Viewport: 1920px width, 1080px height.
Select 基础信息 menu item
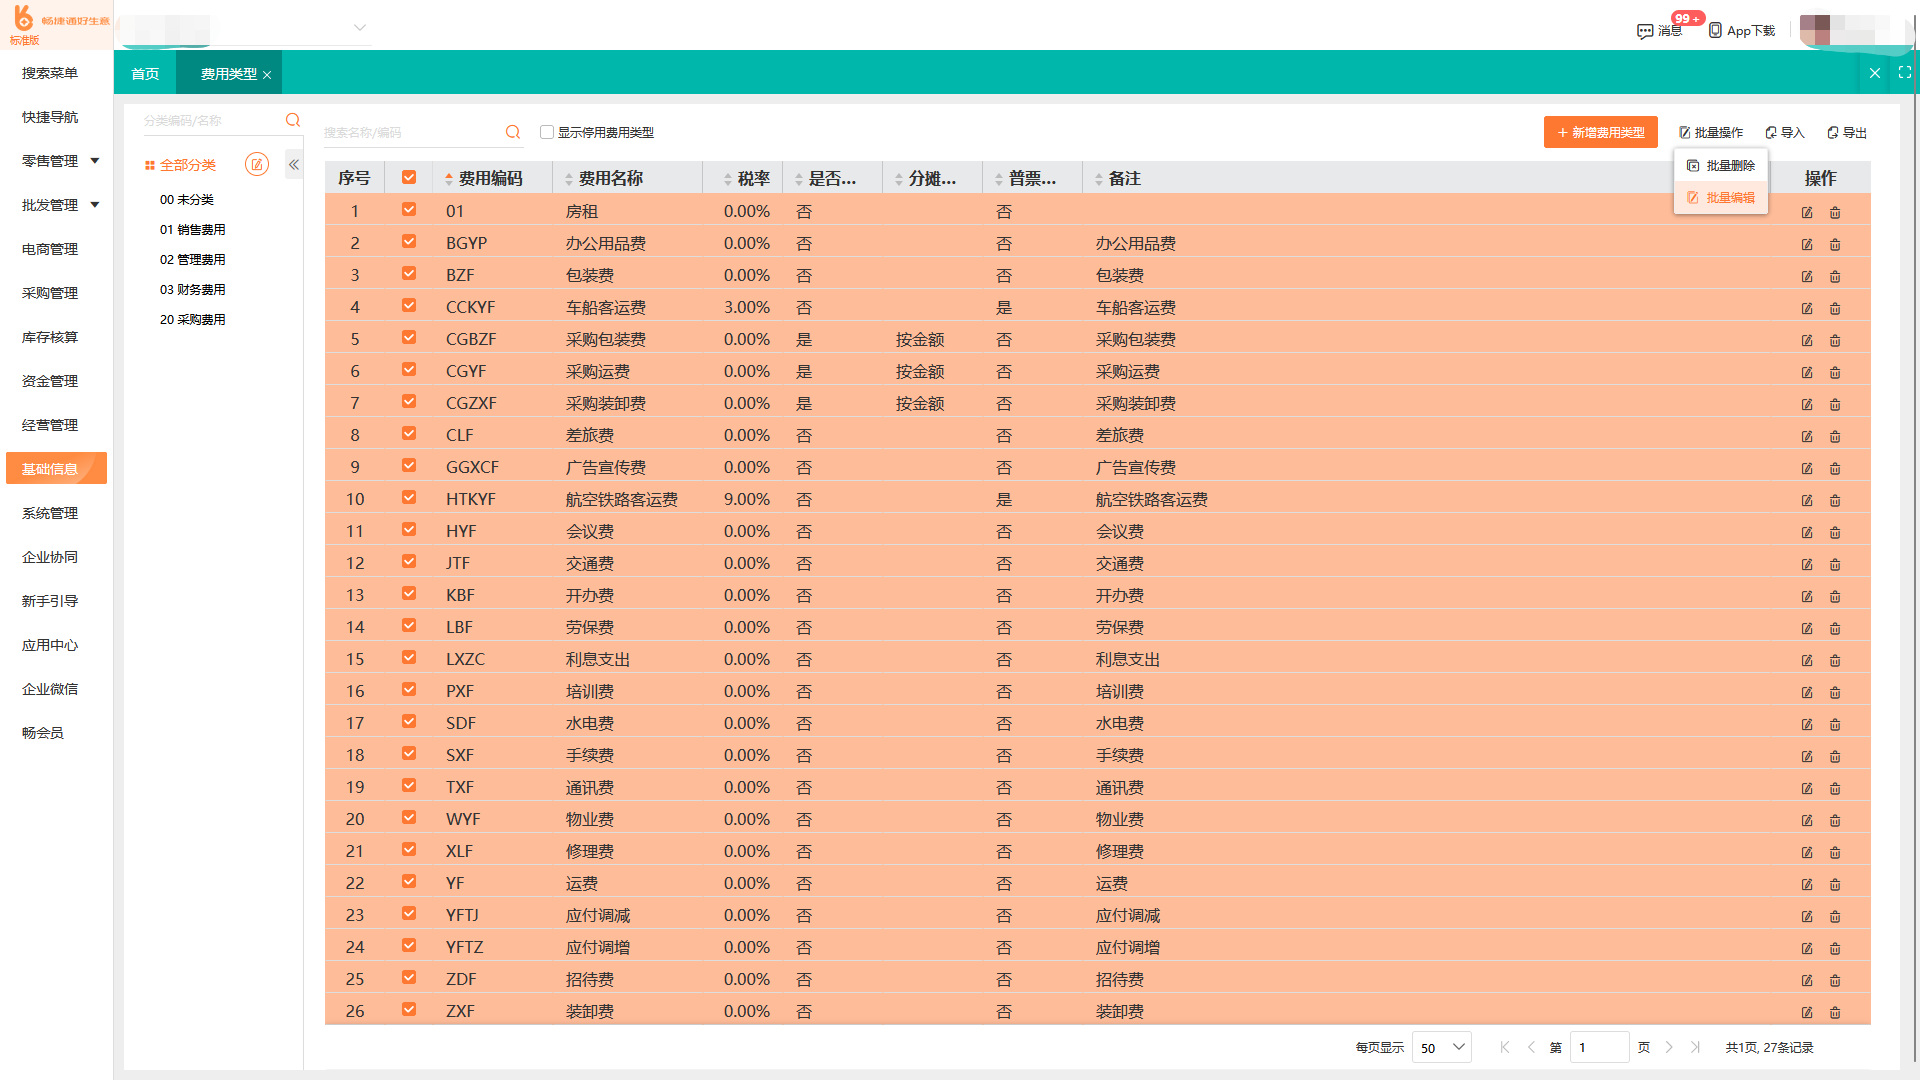pos(53,468)
